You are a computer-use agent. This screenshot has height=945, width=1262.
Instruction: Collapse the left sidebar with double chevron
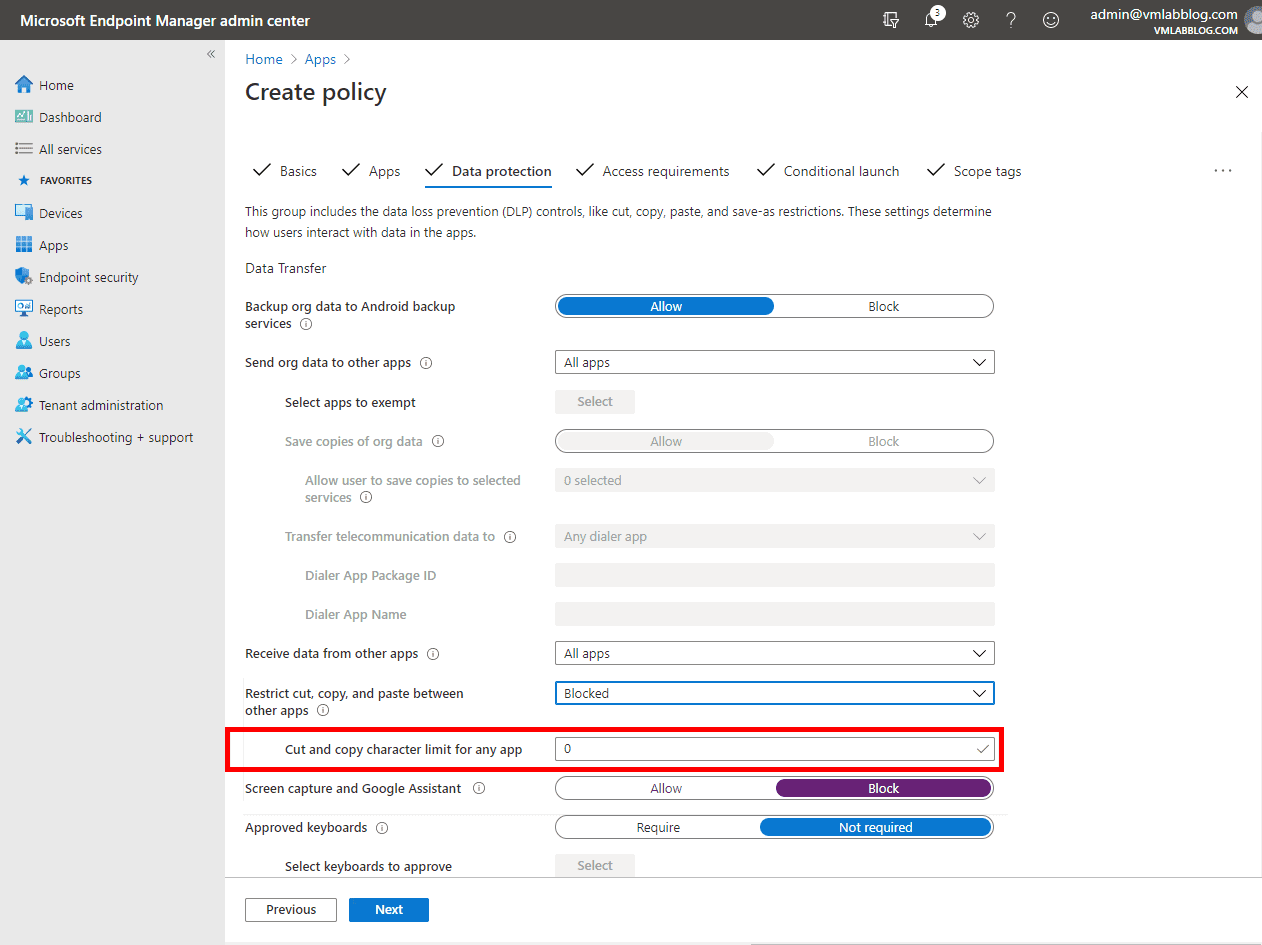coord(211,54)
